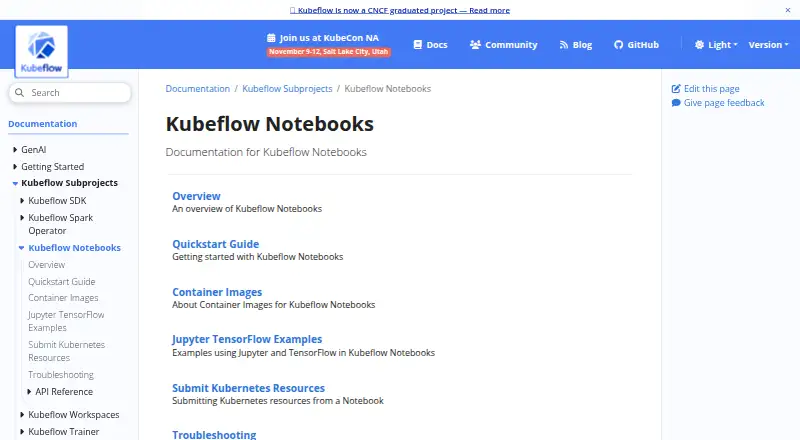Focus the Search input field
Screen dimensions: 800x440
click(70, 92)
